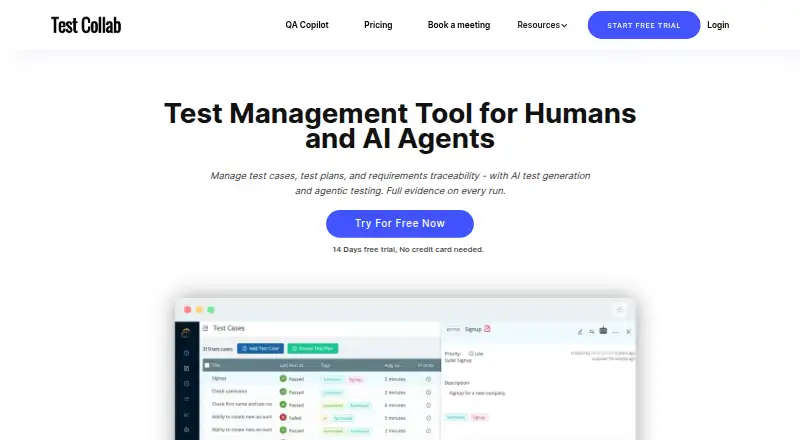Expand the Resources menu
Image resolution: width=800 pixels, height=440 pixels.
click(x=542, y=25)
